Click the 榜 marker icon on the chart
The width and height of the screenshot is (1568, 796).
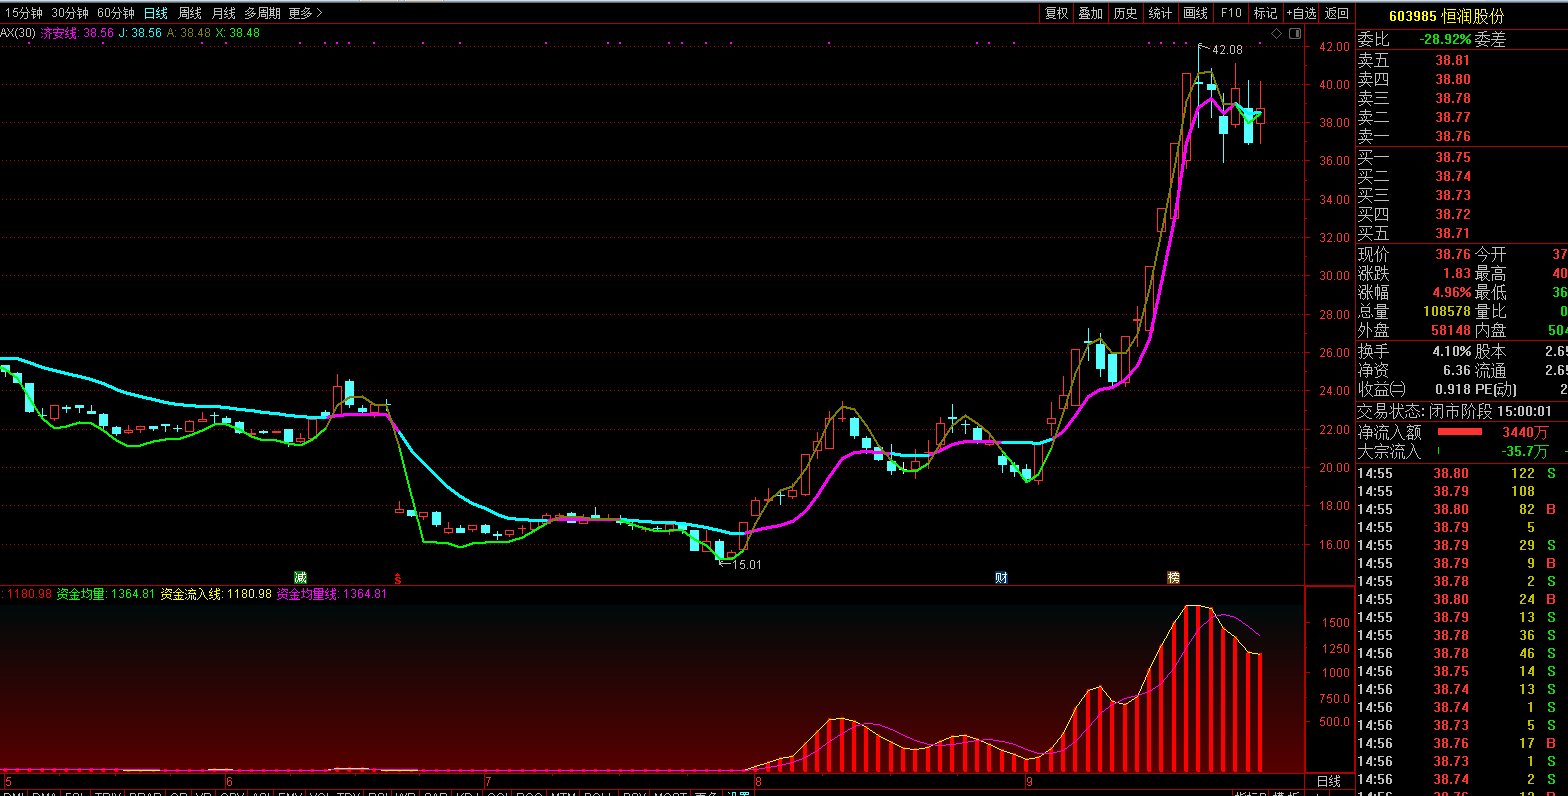coord(1173,577)
